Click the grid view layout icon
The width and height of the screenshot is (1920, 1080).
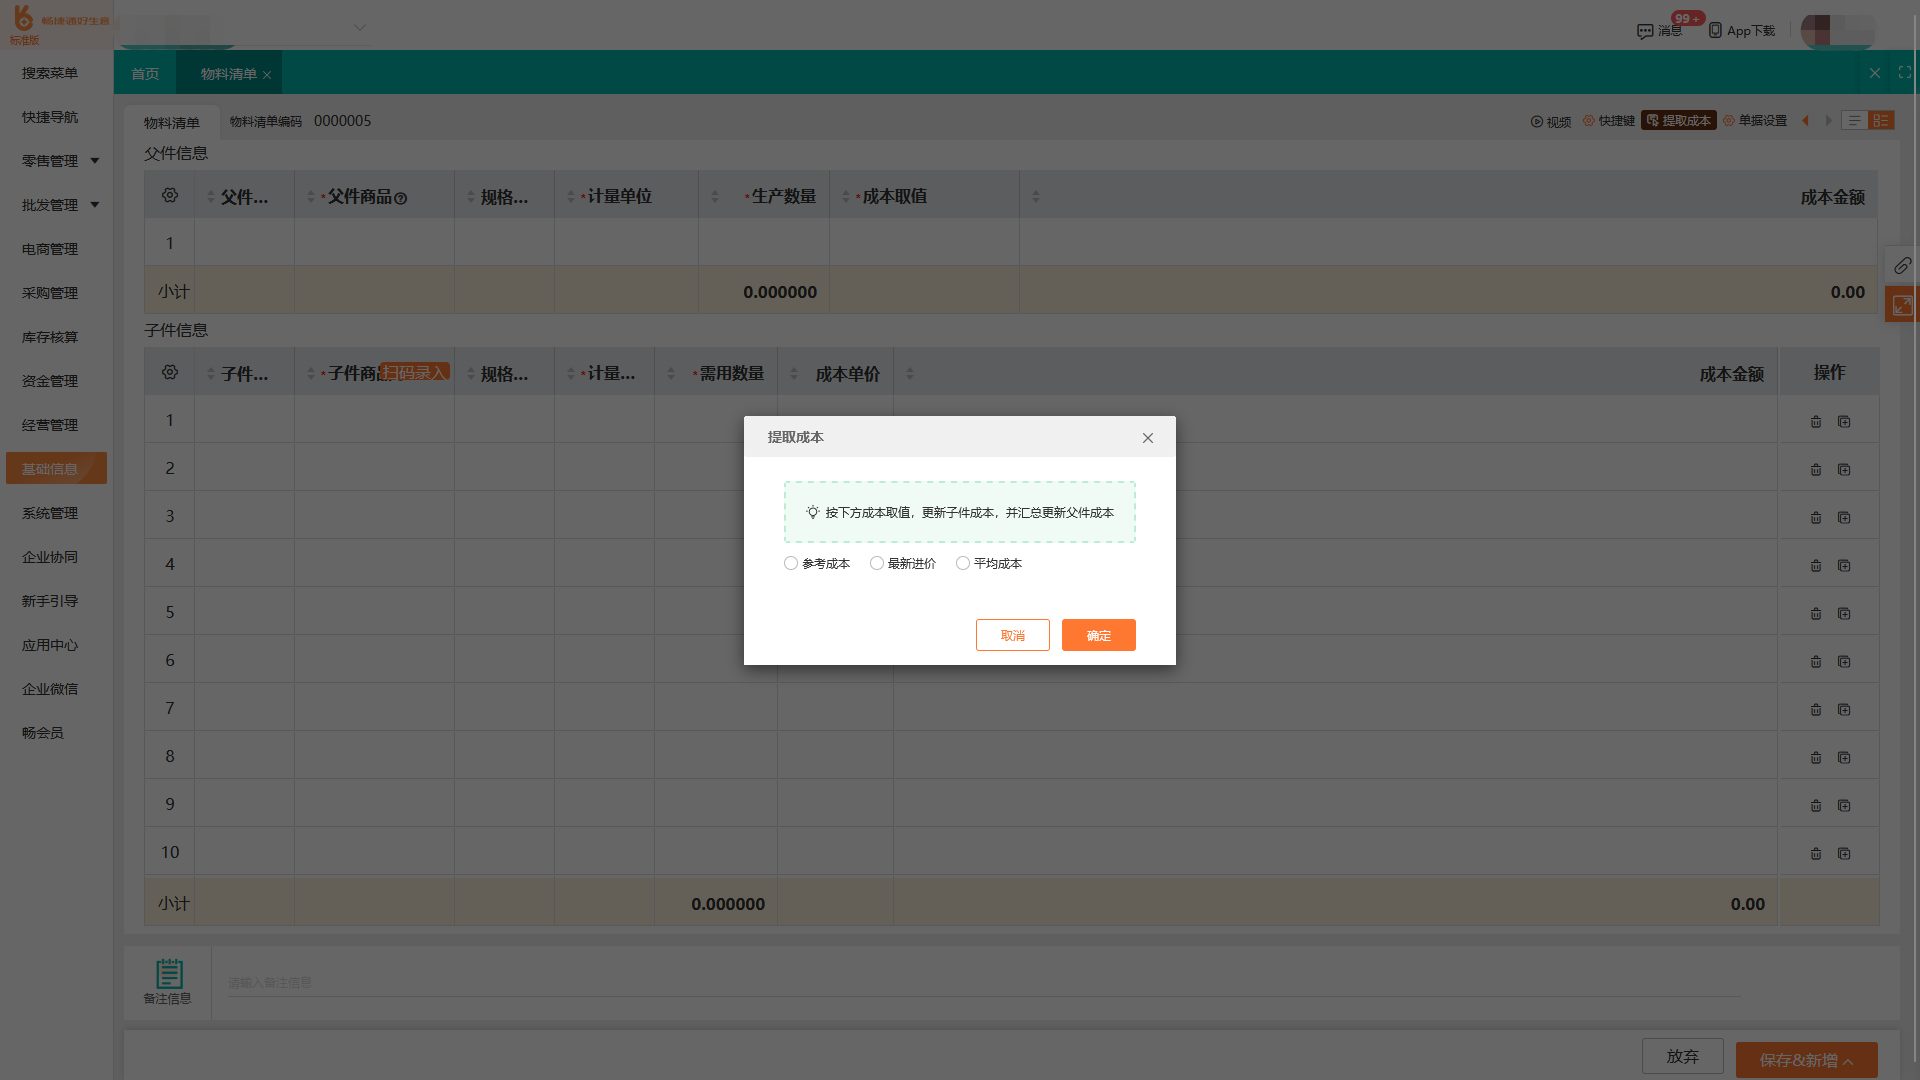point(1882,120)
